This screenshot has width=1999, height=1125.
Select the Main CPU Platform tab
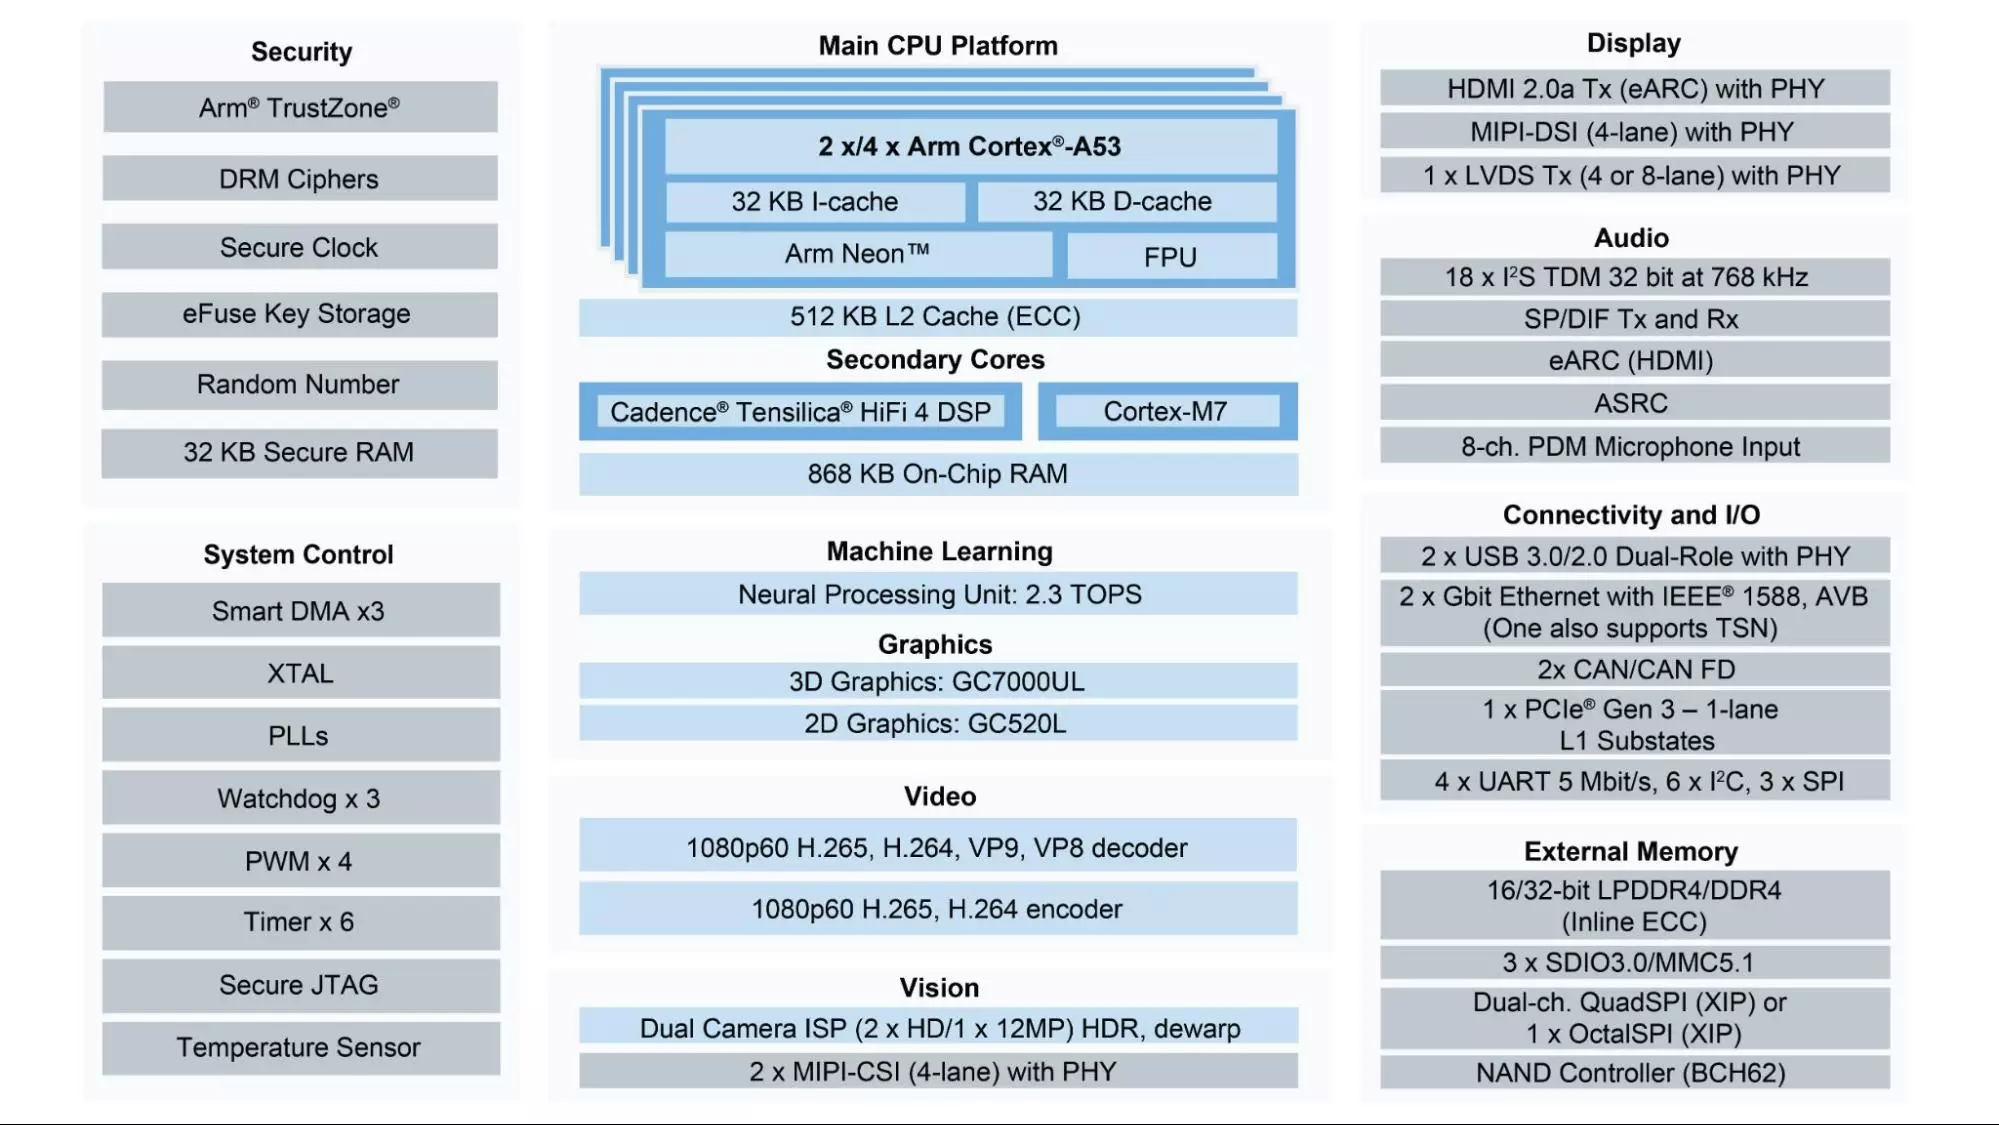(938, 44)
